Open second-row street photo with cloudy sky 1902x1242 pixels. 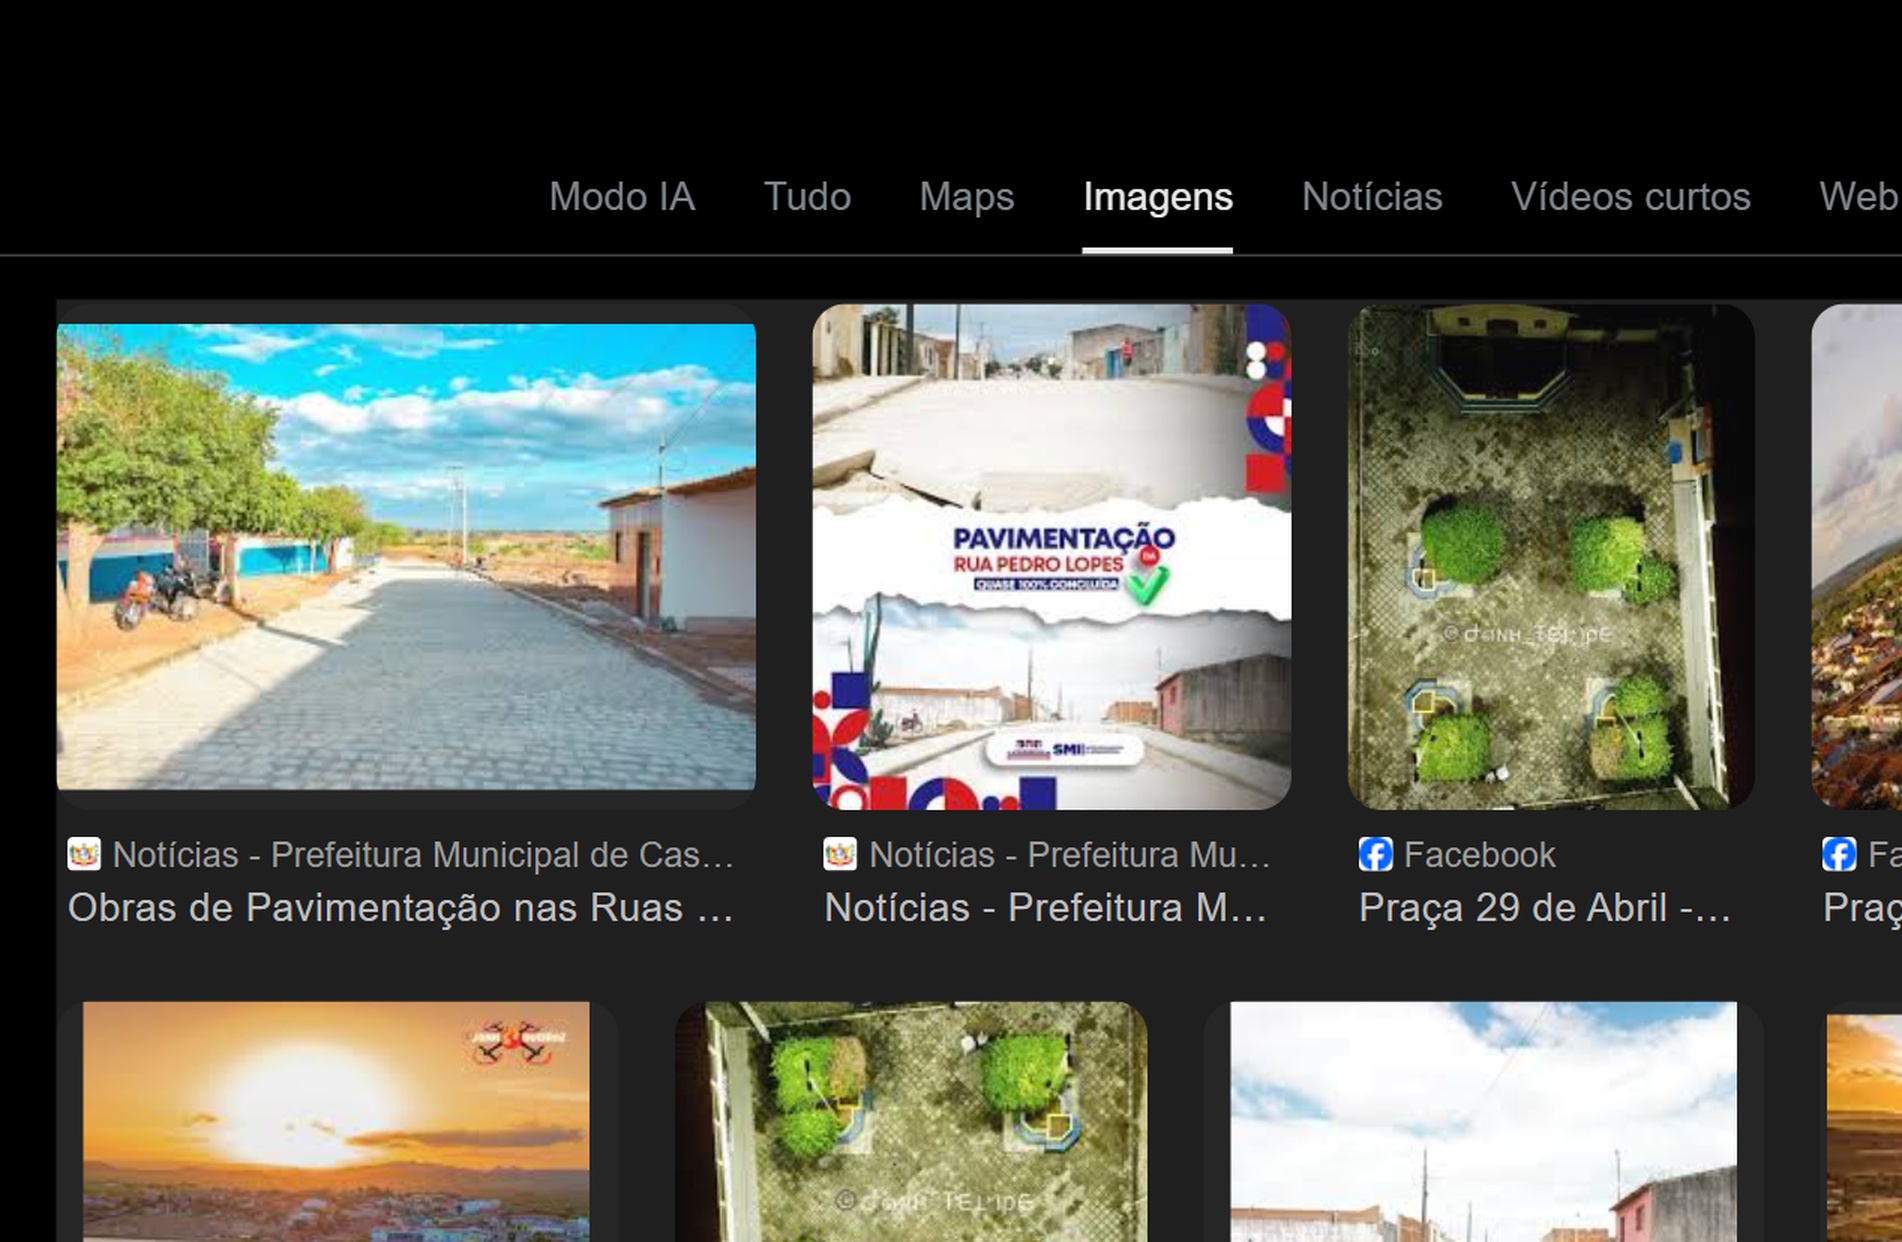[x=1483, y=1120]
